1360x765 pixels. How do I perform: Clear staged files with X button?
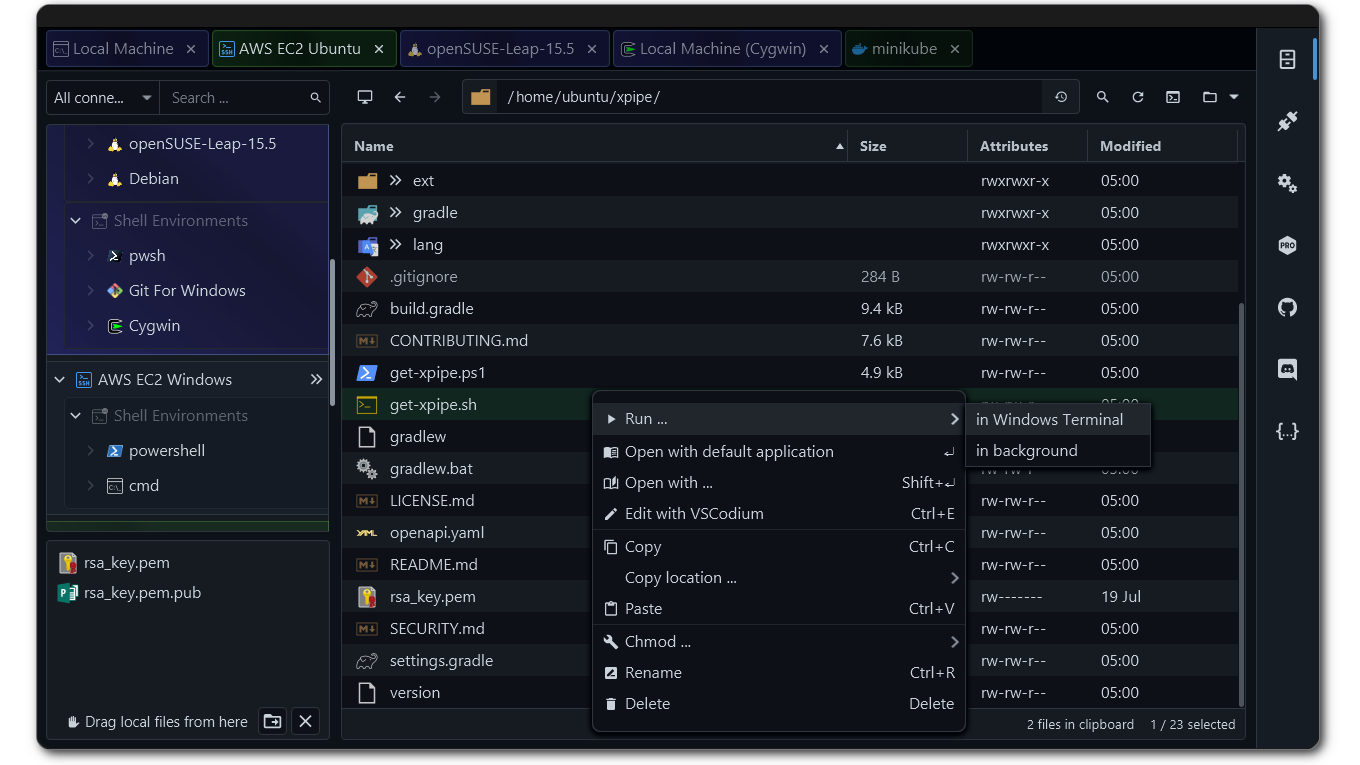pyautogui.click(x=306, y=721)
